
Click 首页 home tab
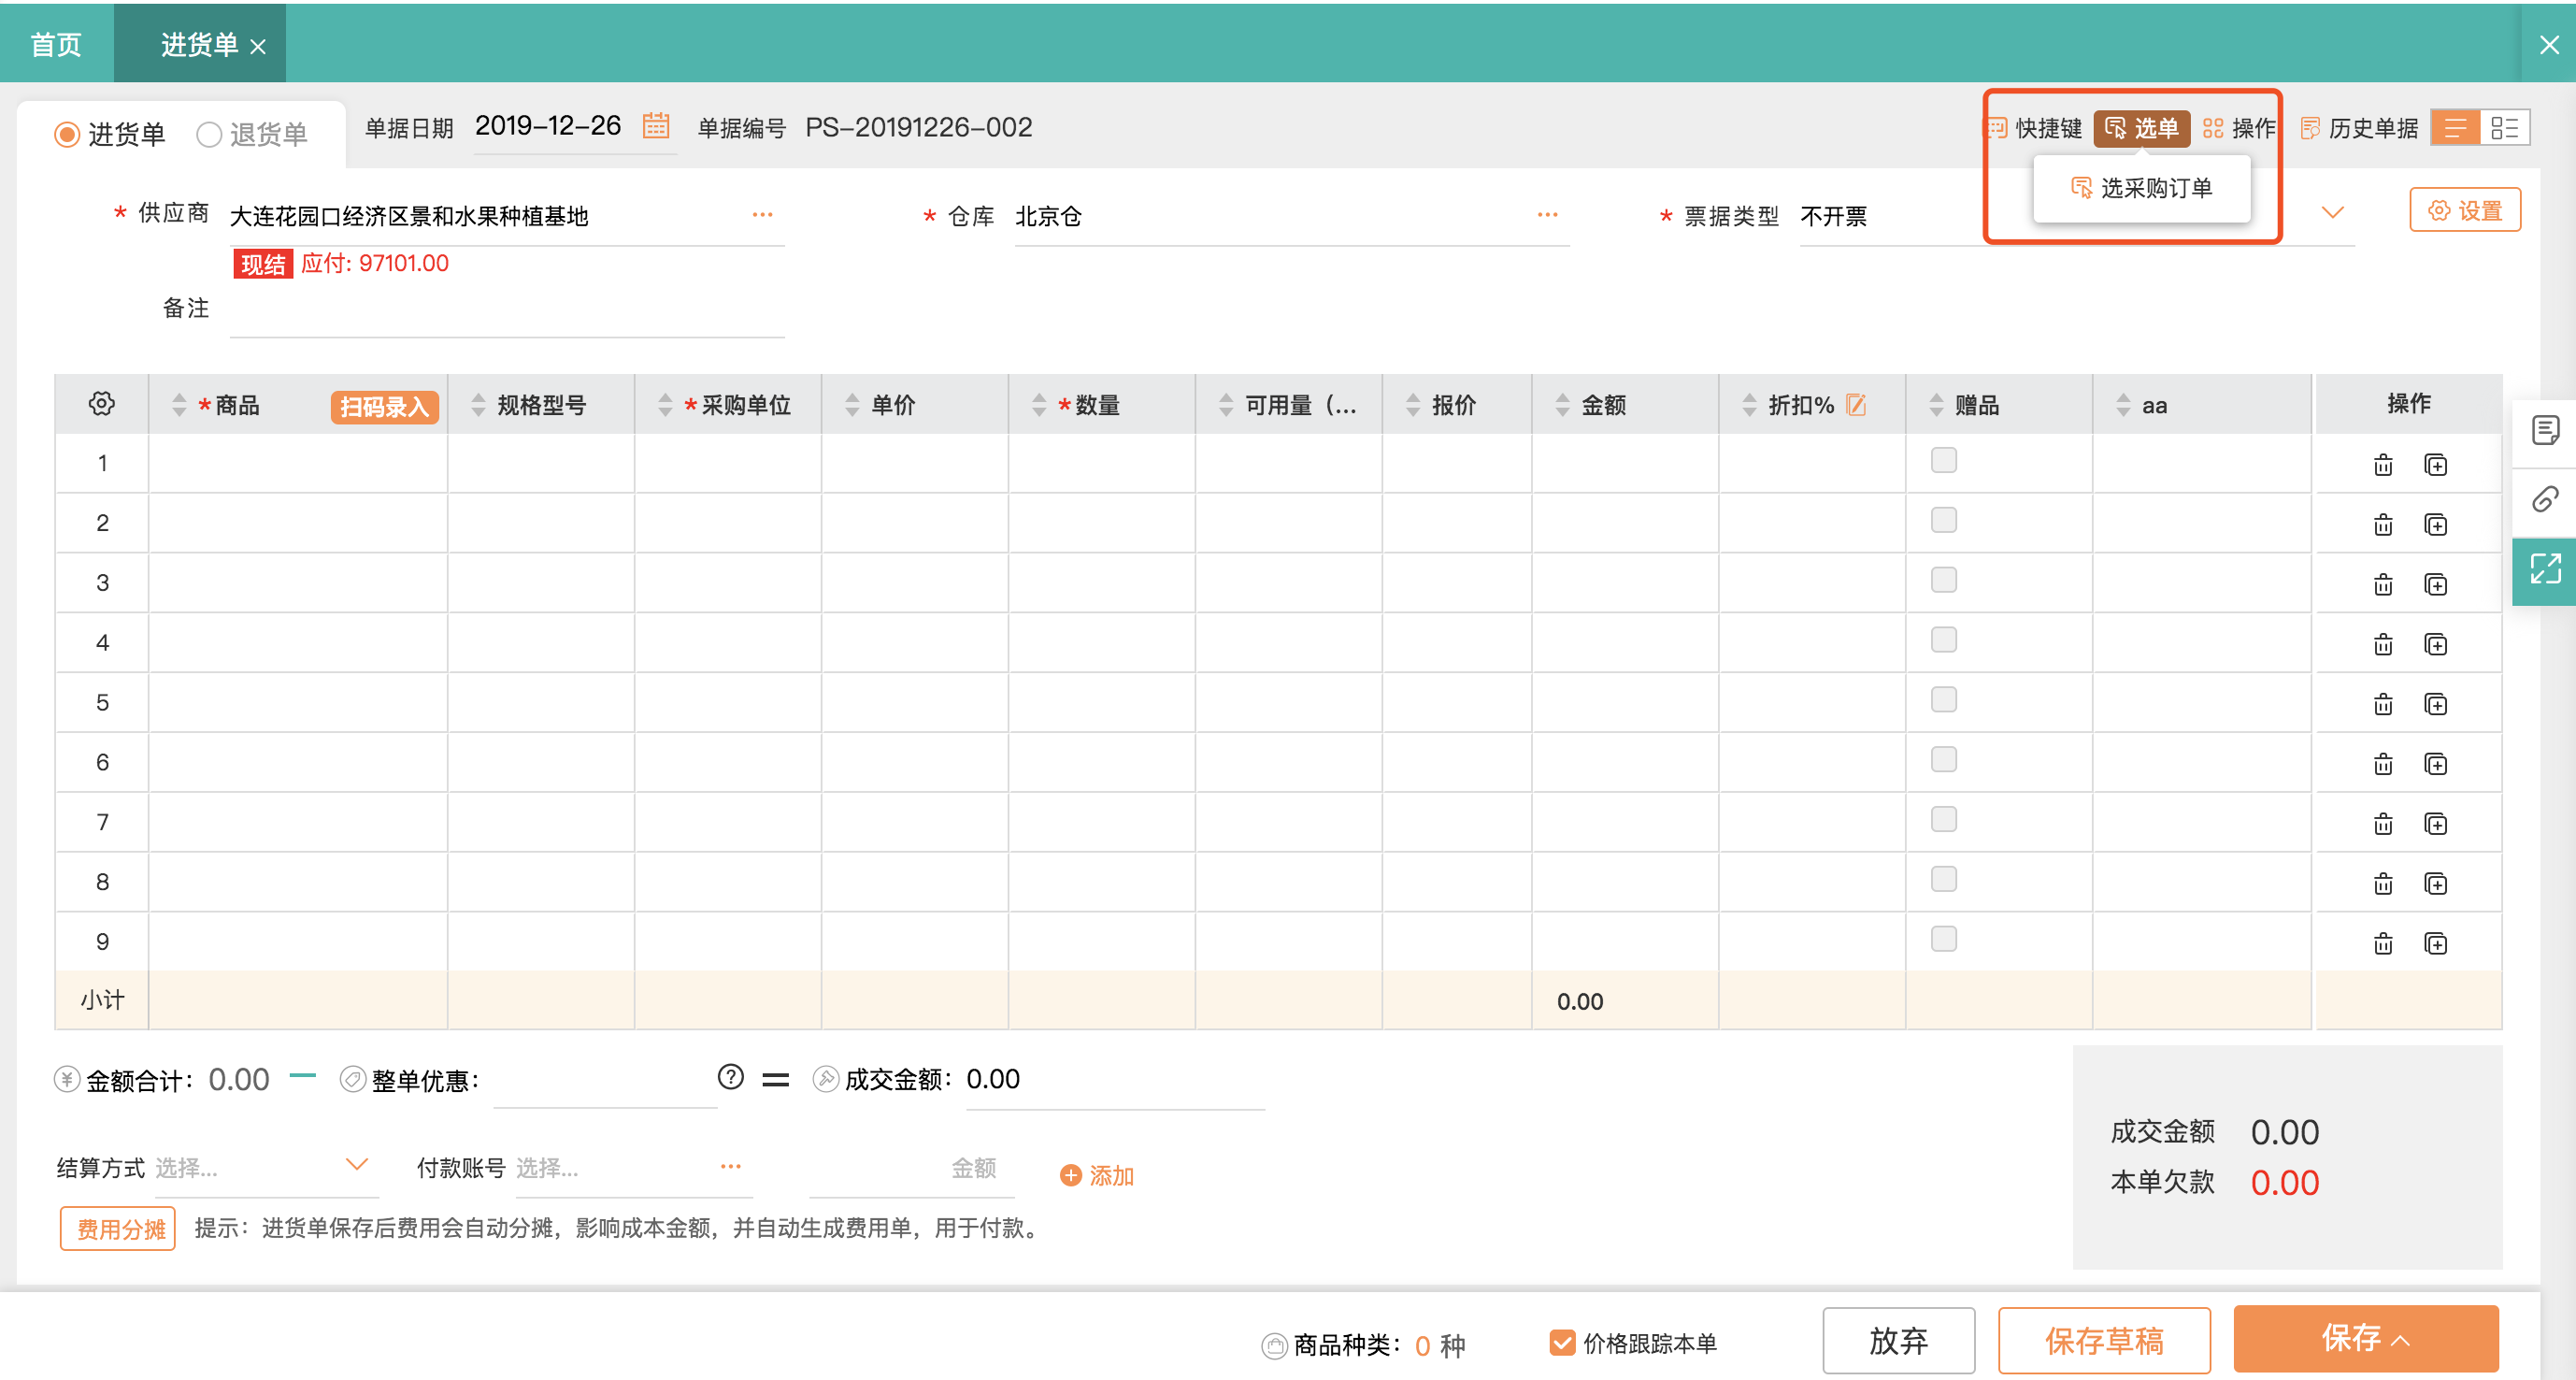56,44
